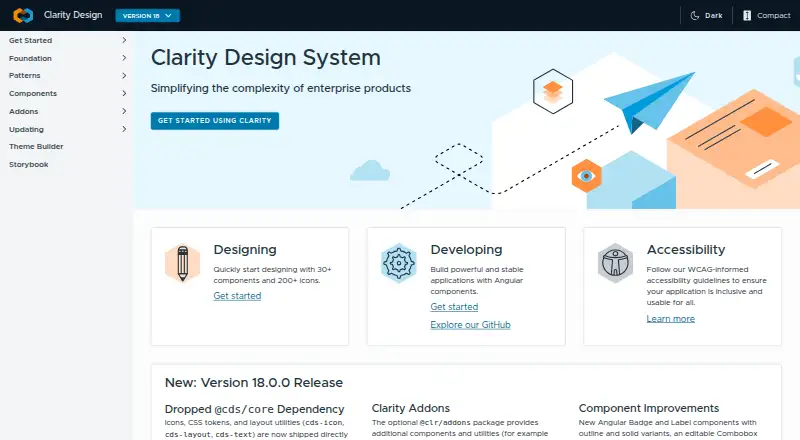Viewport: 800px width, 440px height.
Task: Click Learn more under Accessibility
Action: [x=670, y=319]
